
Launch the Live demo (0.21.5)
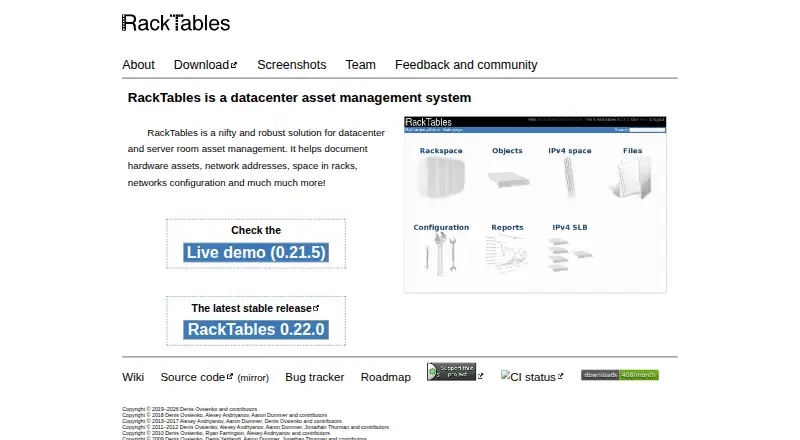(x=256, y=252)
